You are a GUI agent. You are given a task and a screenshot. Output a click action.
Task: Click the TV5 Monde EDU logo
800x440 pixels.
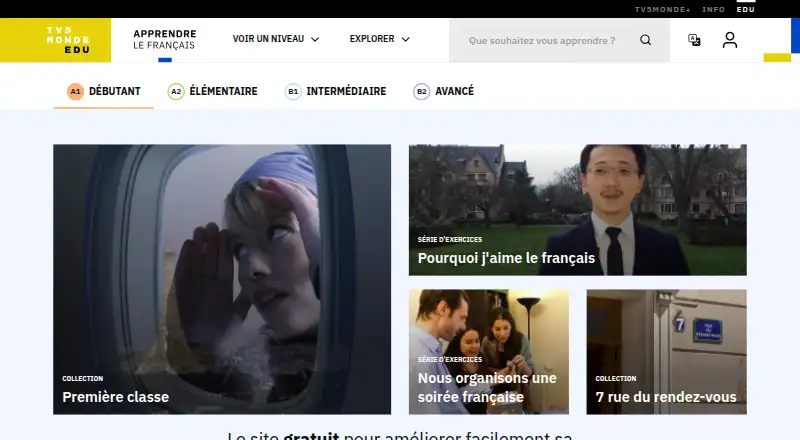coord(55,40)
